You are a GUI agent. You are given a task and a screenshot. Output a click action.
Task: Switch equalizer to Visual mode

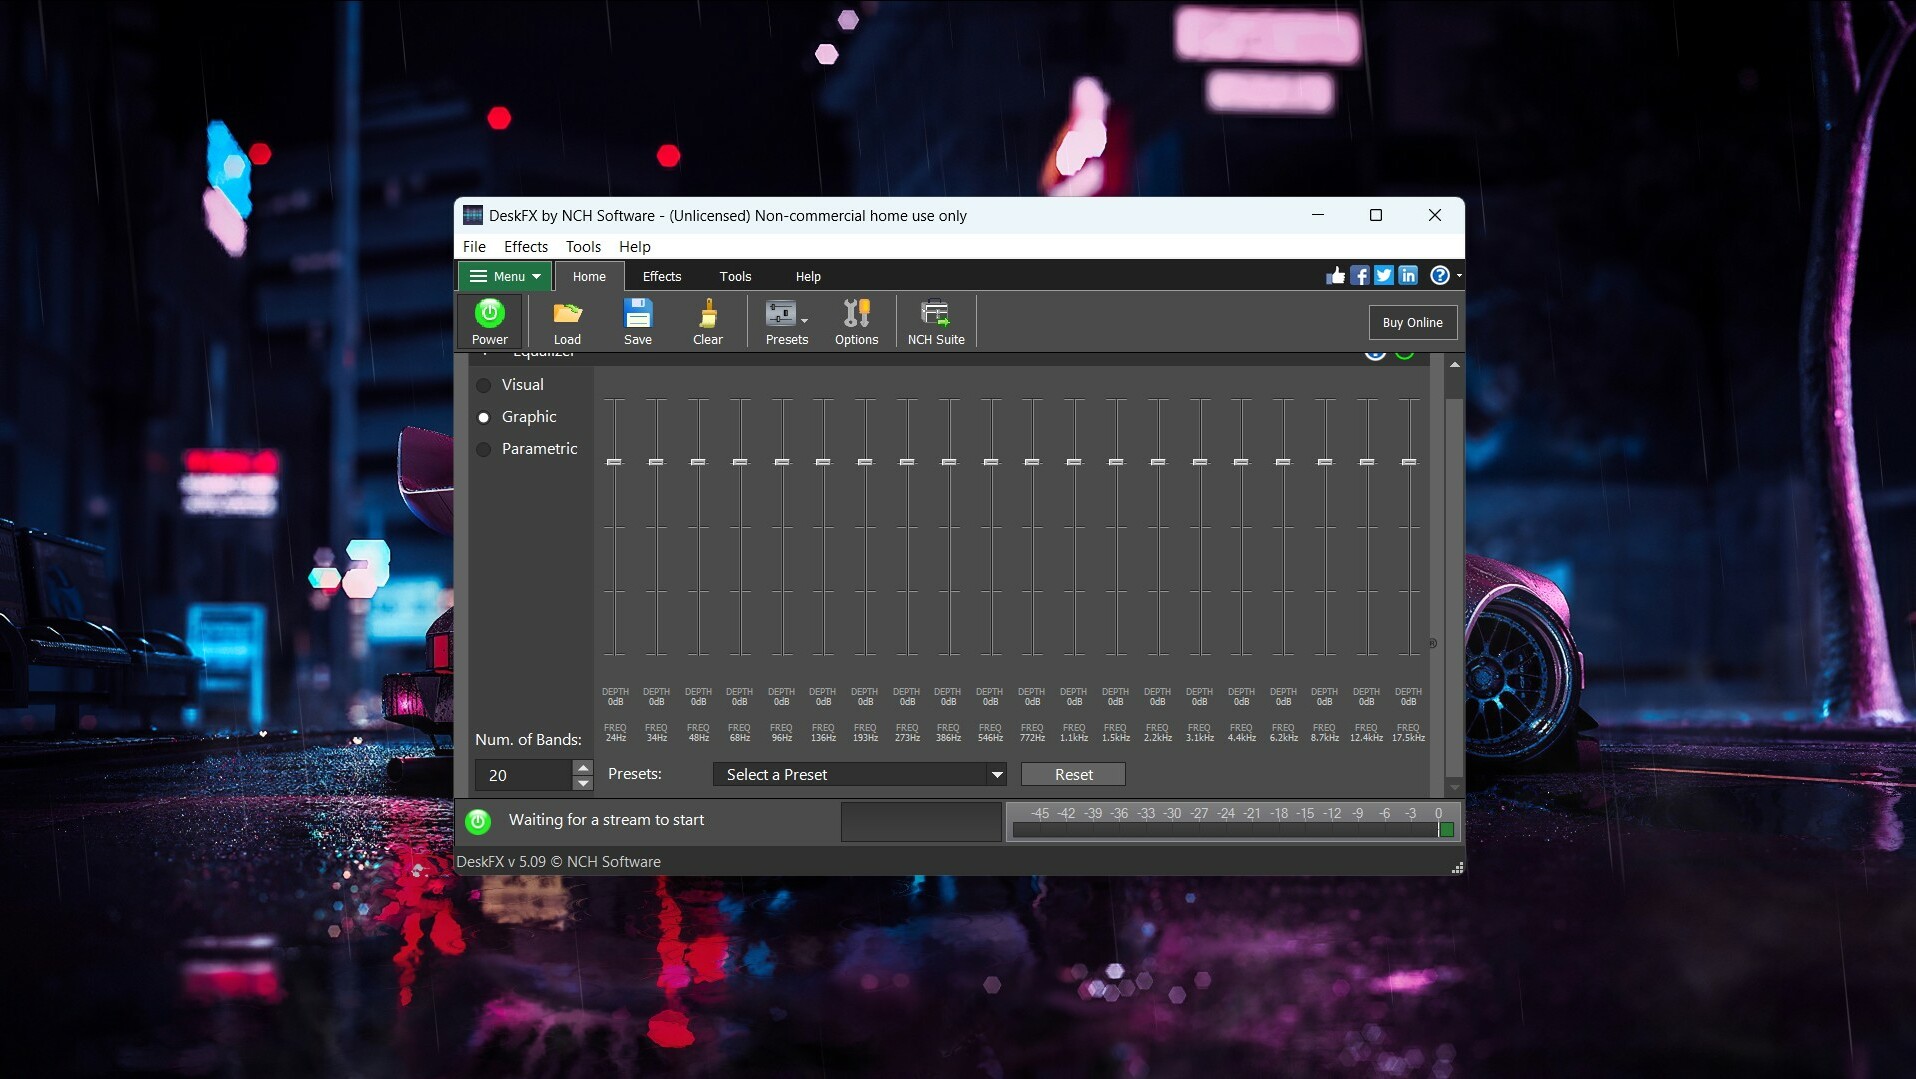click(x=484, y=385)
